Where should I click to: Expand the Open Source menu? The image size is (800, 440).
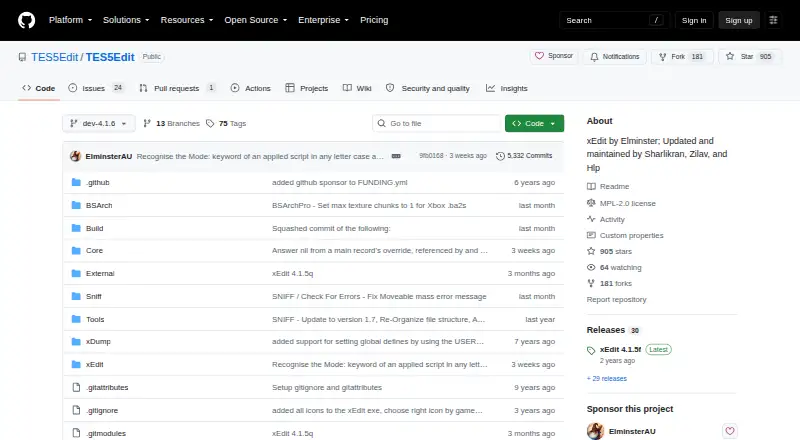coord(256,20)
